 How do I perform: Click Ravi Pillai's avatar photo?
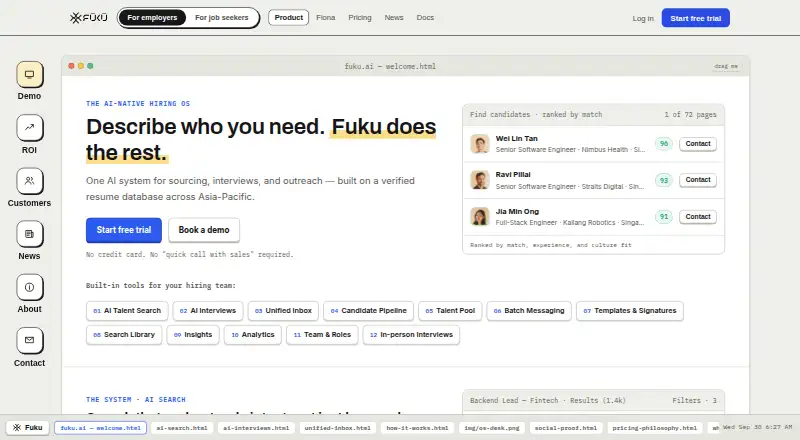pyautogui.click(x=480, y=180)
